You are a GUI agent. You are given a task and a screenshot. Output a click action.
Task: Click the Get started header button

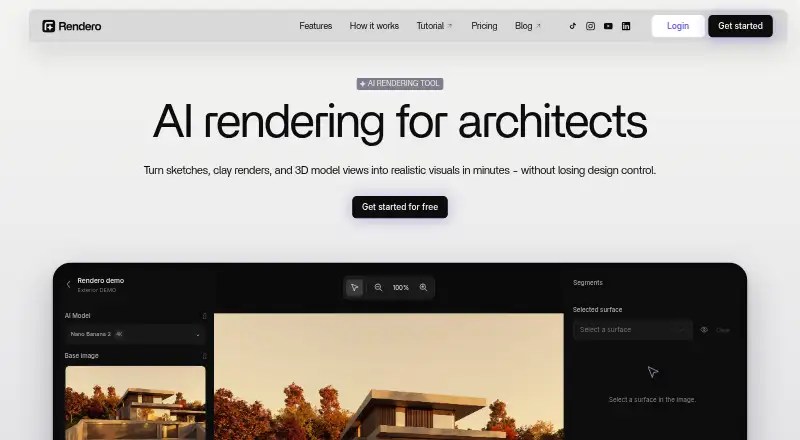pyautogui.click(x=740, y=26)
